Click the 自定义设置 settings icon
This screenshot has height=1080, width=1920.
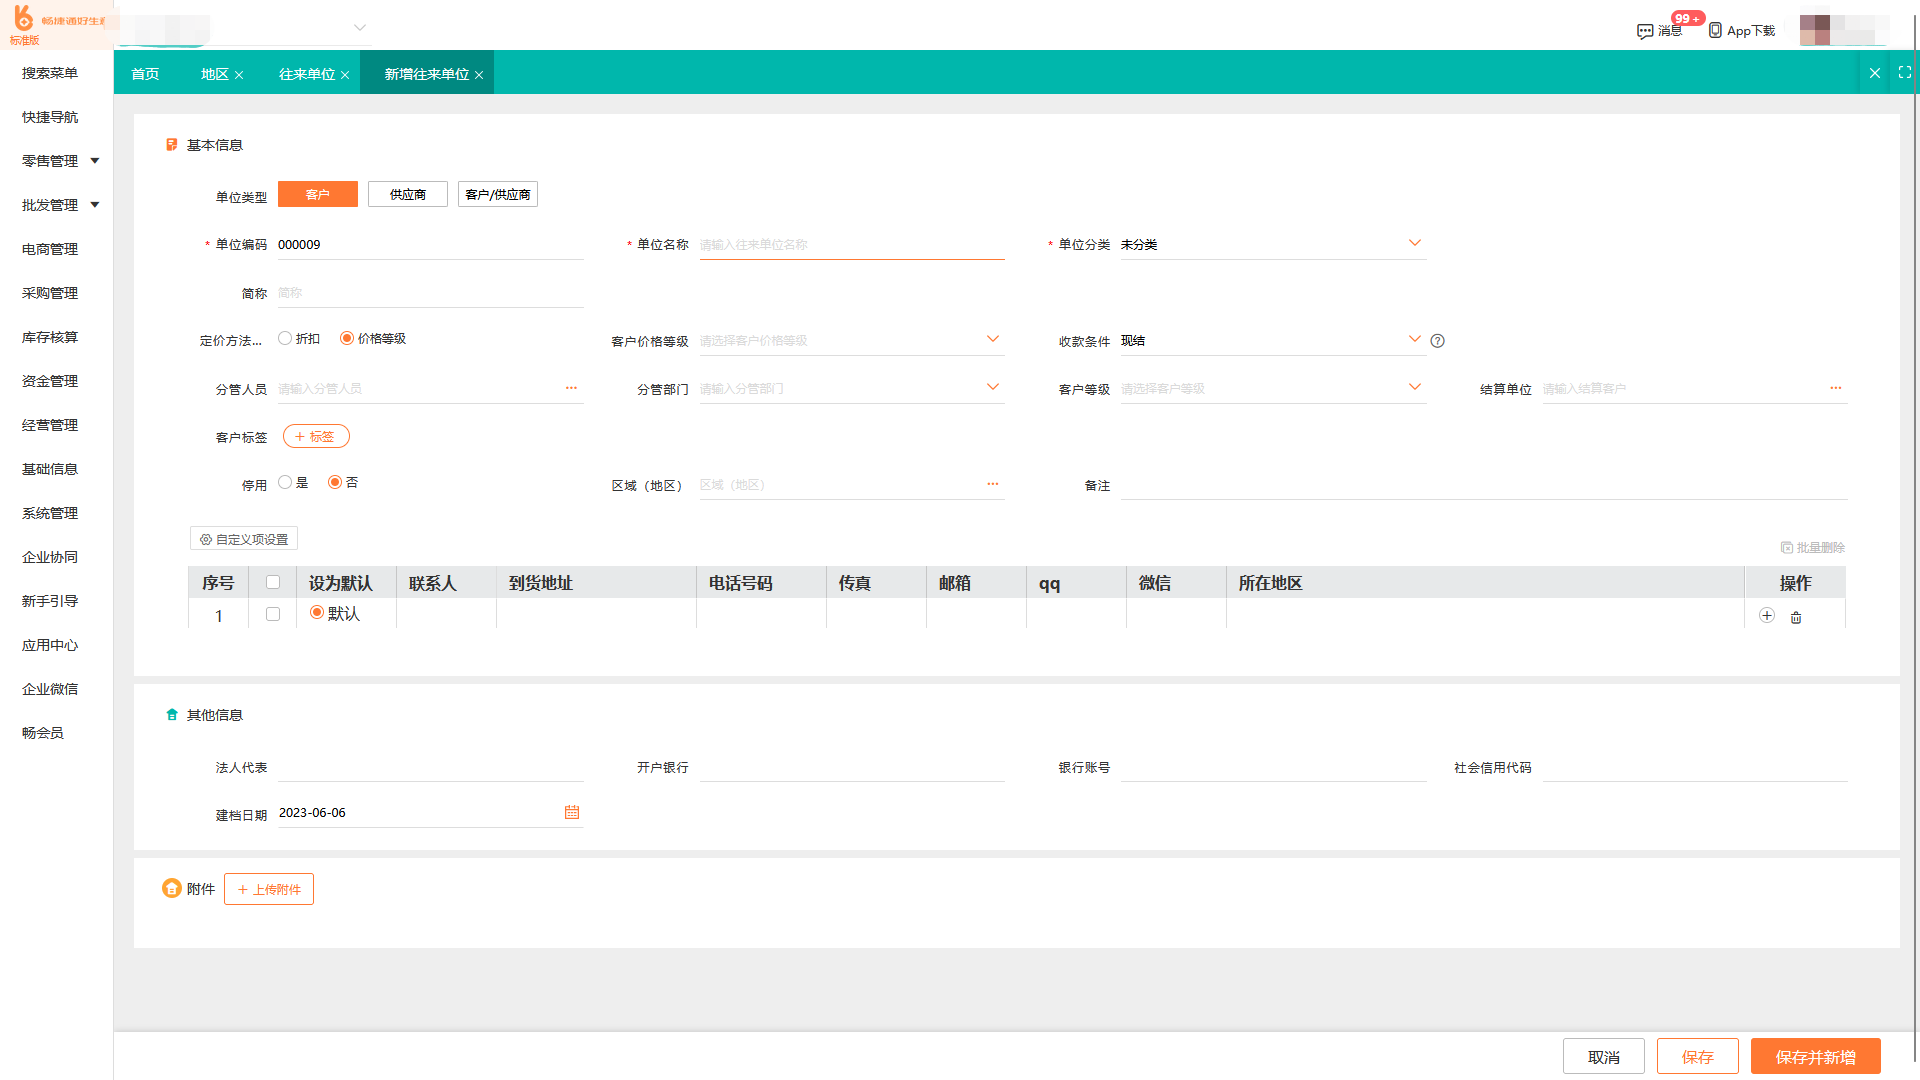click(x=206, y=538)
